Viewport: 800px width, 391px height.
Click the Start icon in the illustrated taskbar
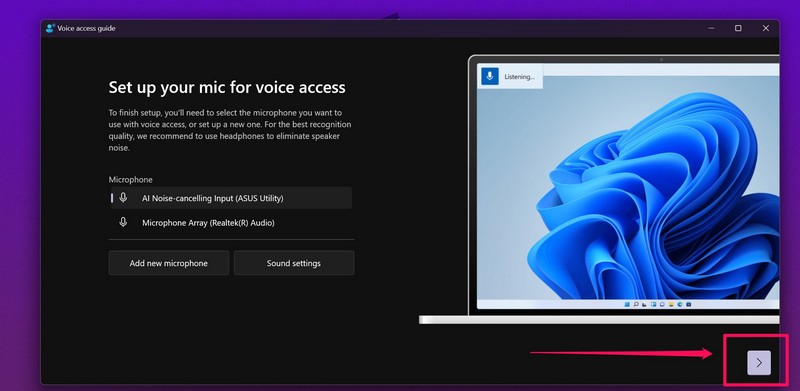tap(627, 304)
